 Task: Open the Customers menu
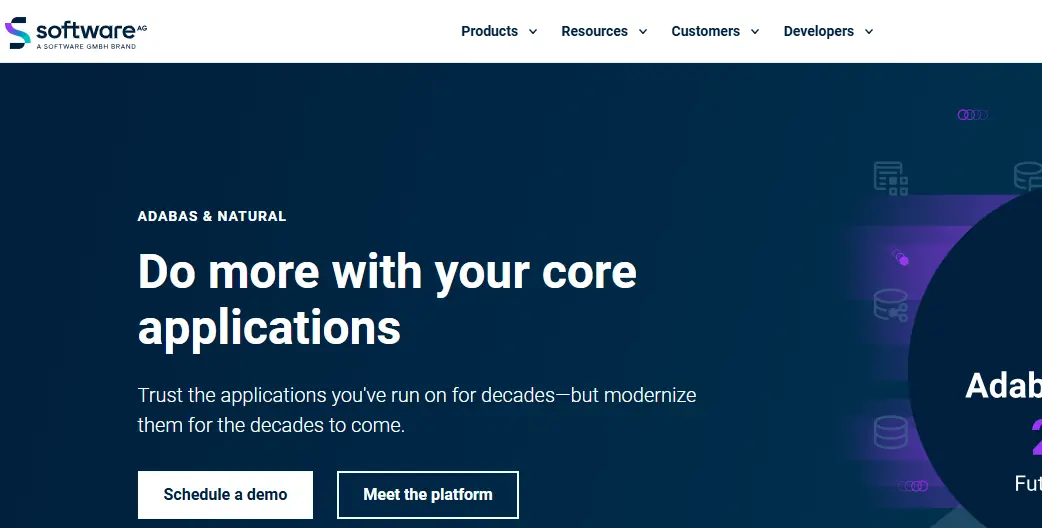[x=705, y=31]
